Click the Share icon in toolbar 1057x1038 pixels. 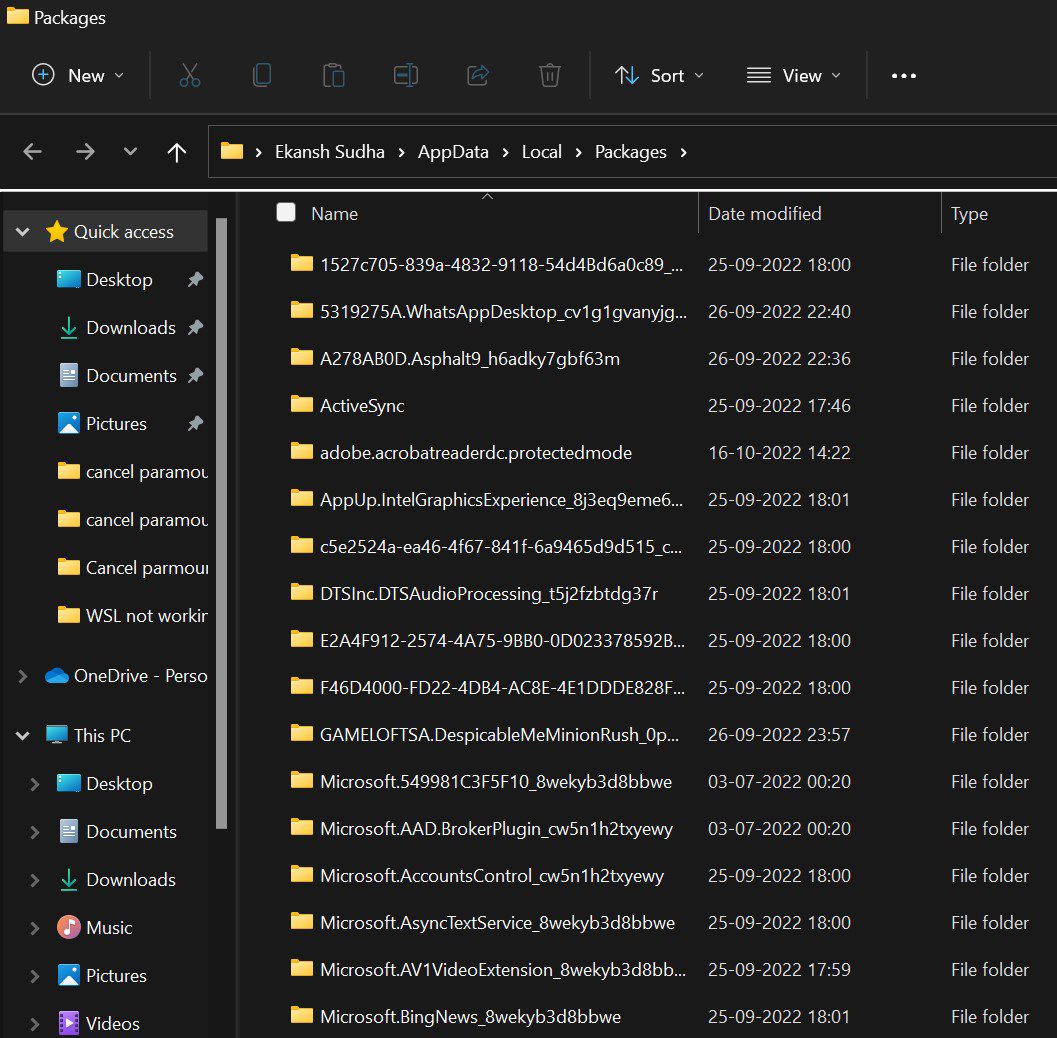[478, 76]
